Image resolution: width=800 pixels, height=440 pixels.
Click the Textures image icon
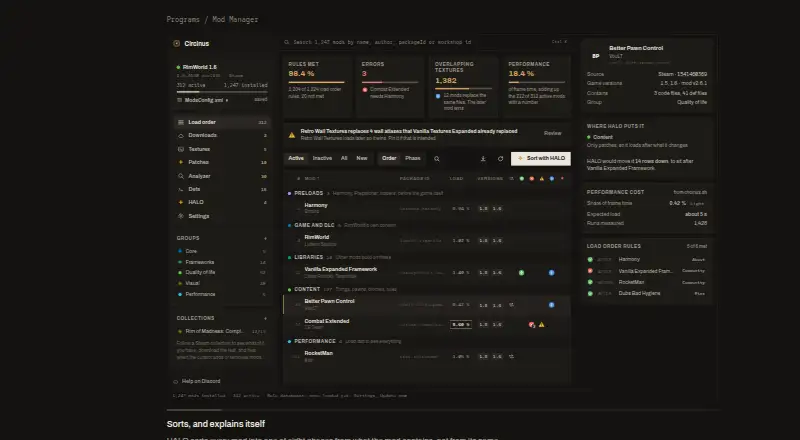click(181, 149)
